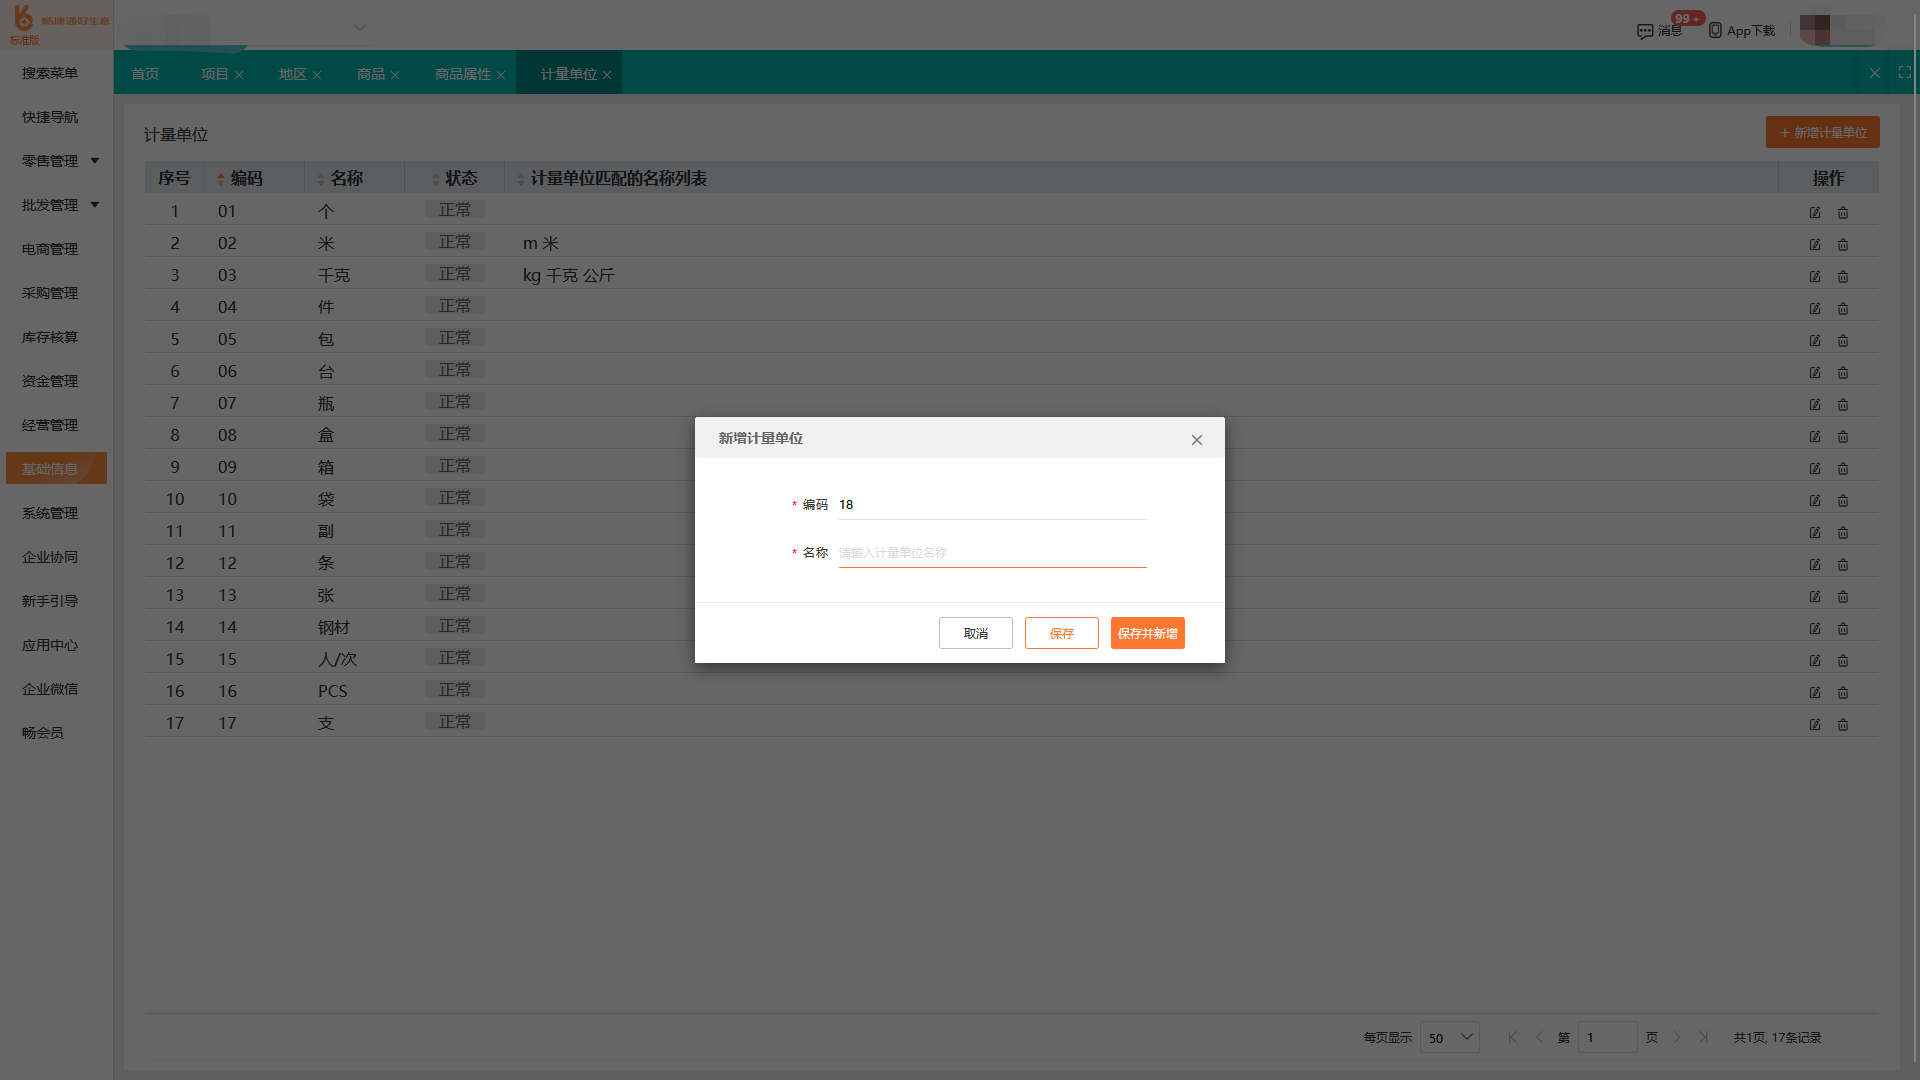Screen dimensions: 1920x1080
Task: Click the edit icon for row 1
Action: click(x=1815, y=210)
